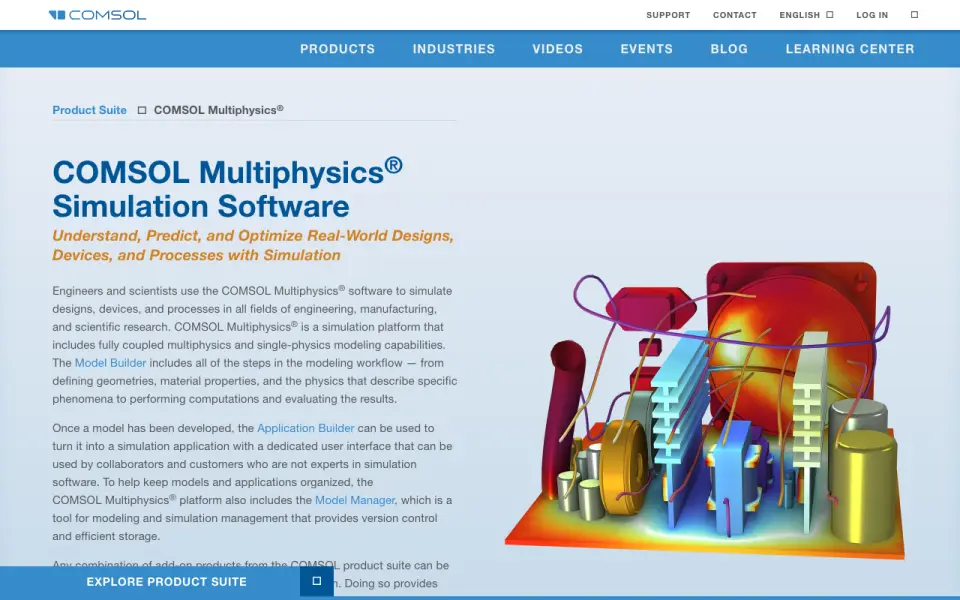Click the Product Suite breadcrumb link
Screen dimensions: 960x600
89,110
